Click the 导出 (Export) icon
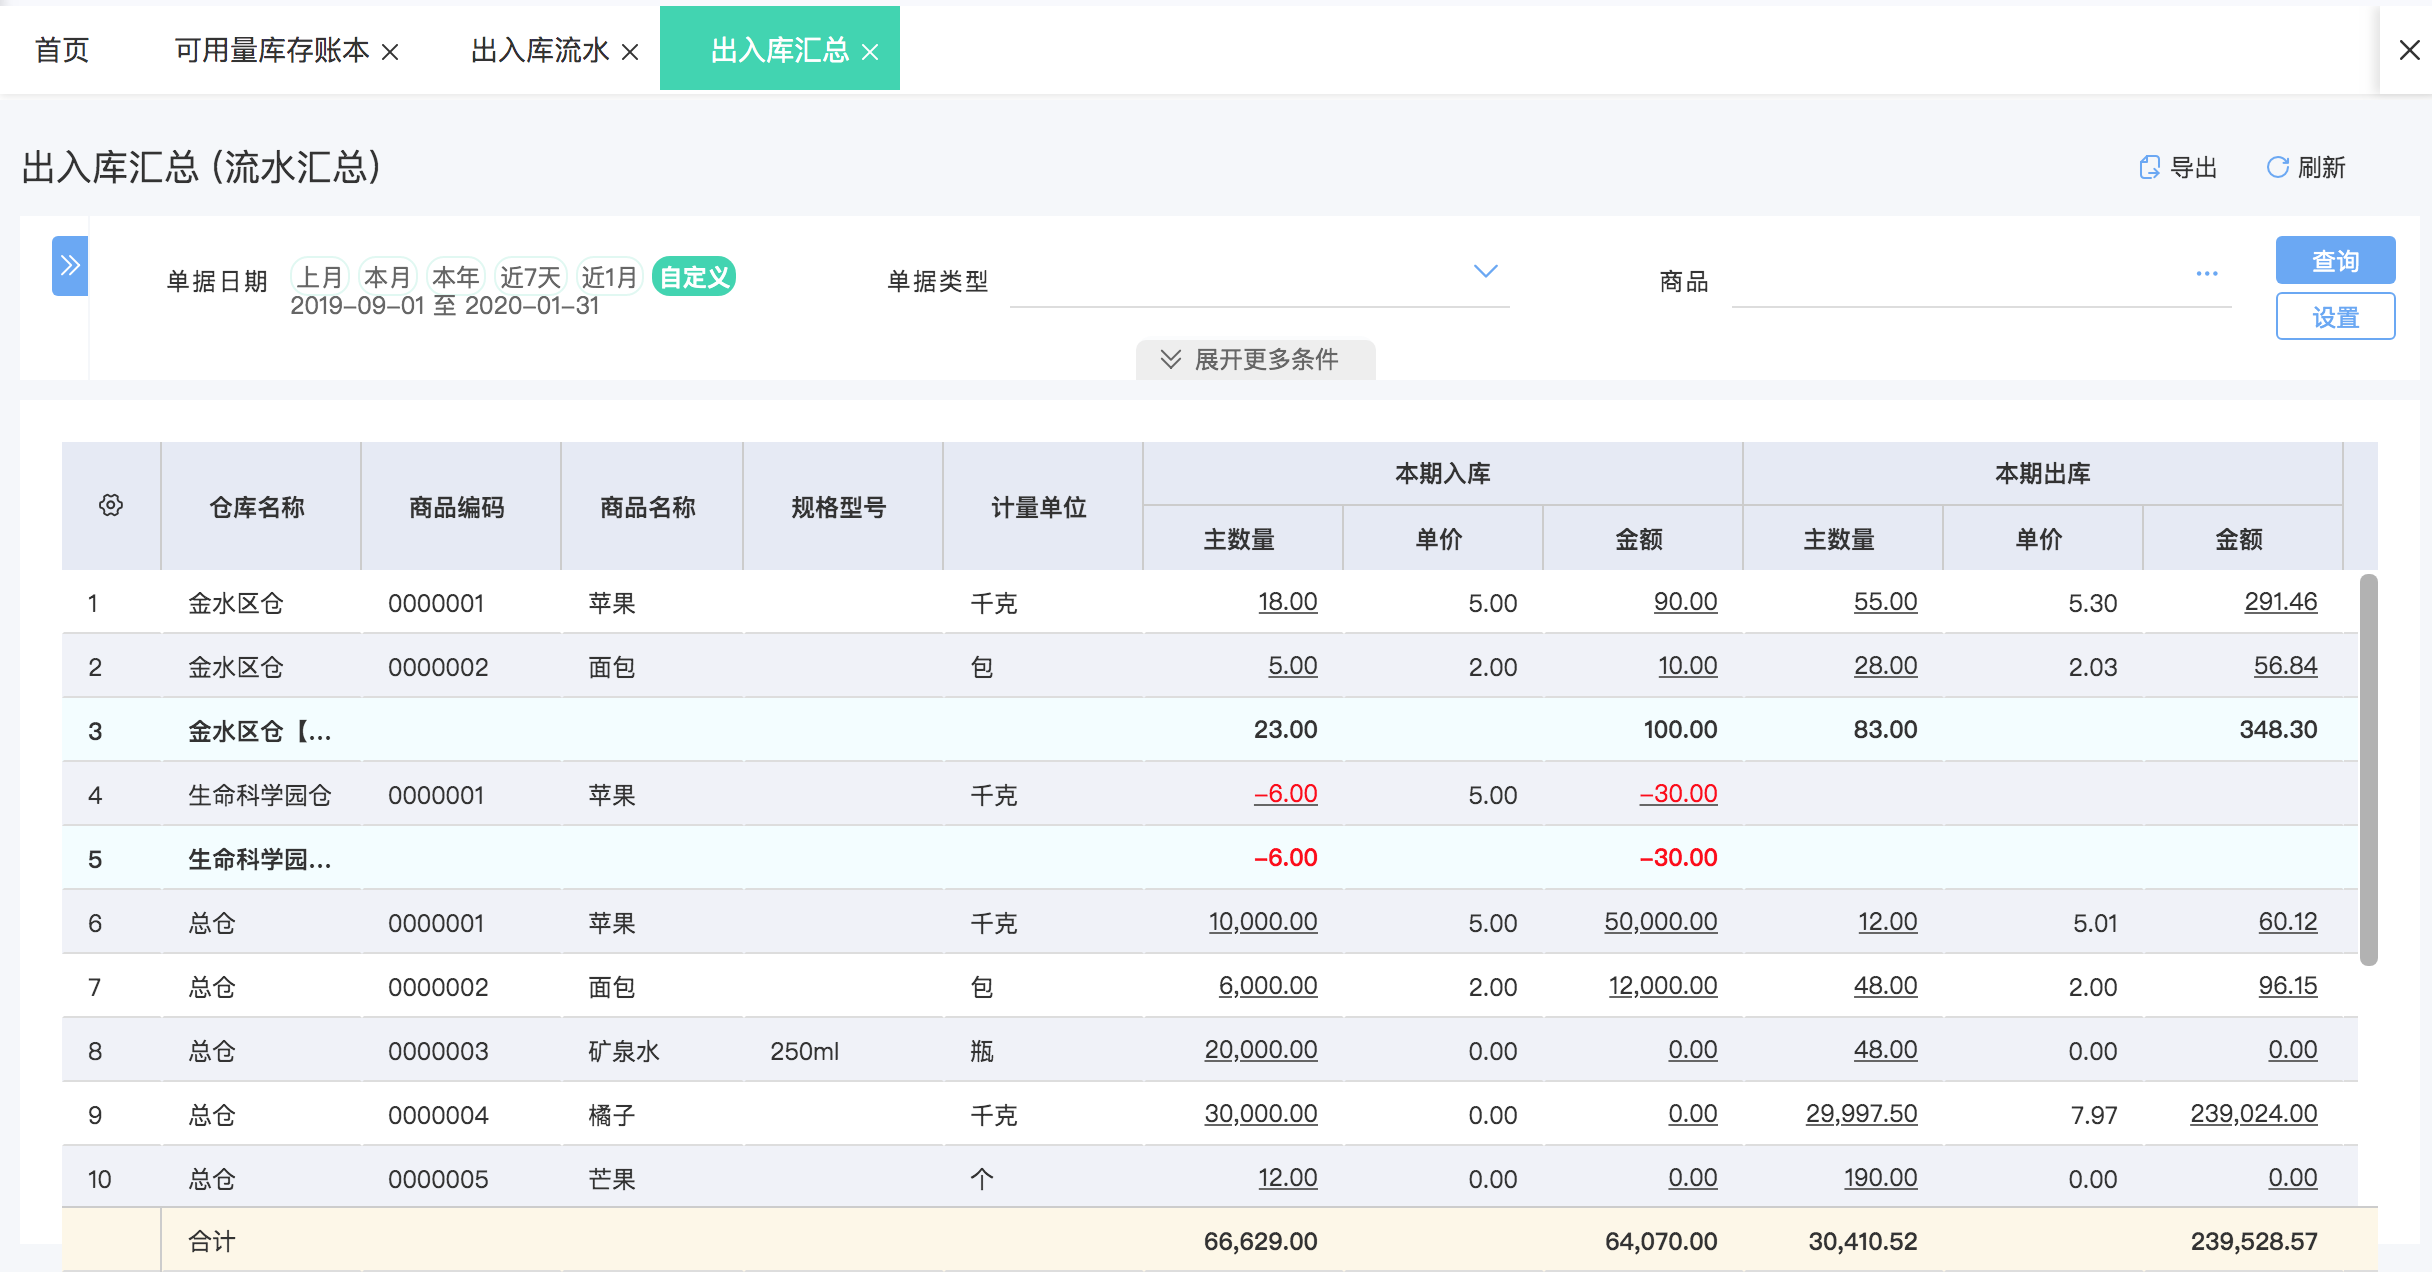2432x1272 pixels. coord(2149,164)
